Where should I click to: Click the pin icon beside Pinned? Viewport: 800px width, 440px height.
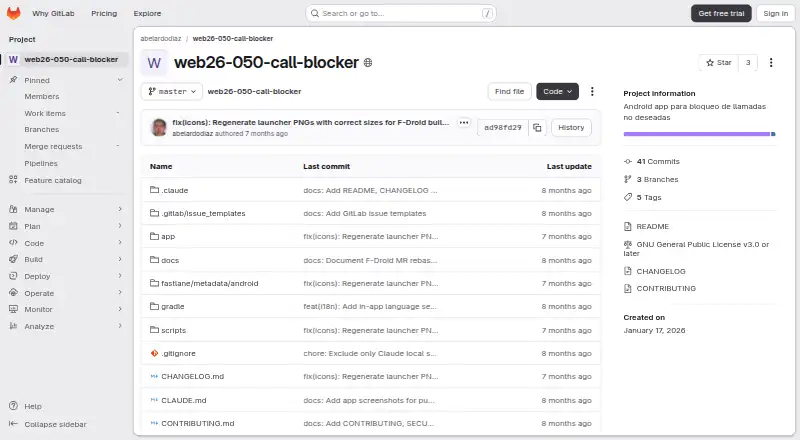tap(13, 80)
